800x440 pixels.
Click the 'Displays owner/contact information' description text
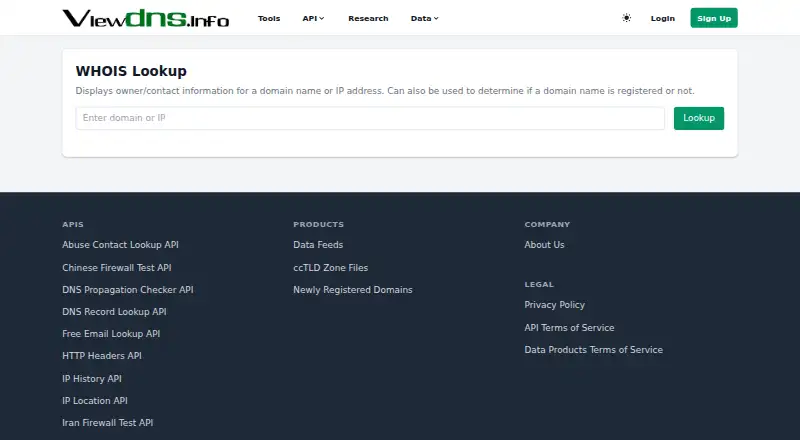tap(385, 91)
